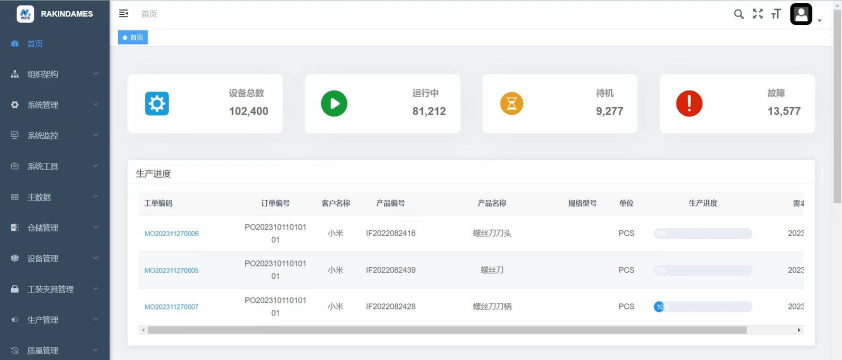The image size is (842, 360).
Task: Click product number IF2022082416 cell
Action: (390, 233)
